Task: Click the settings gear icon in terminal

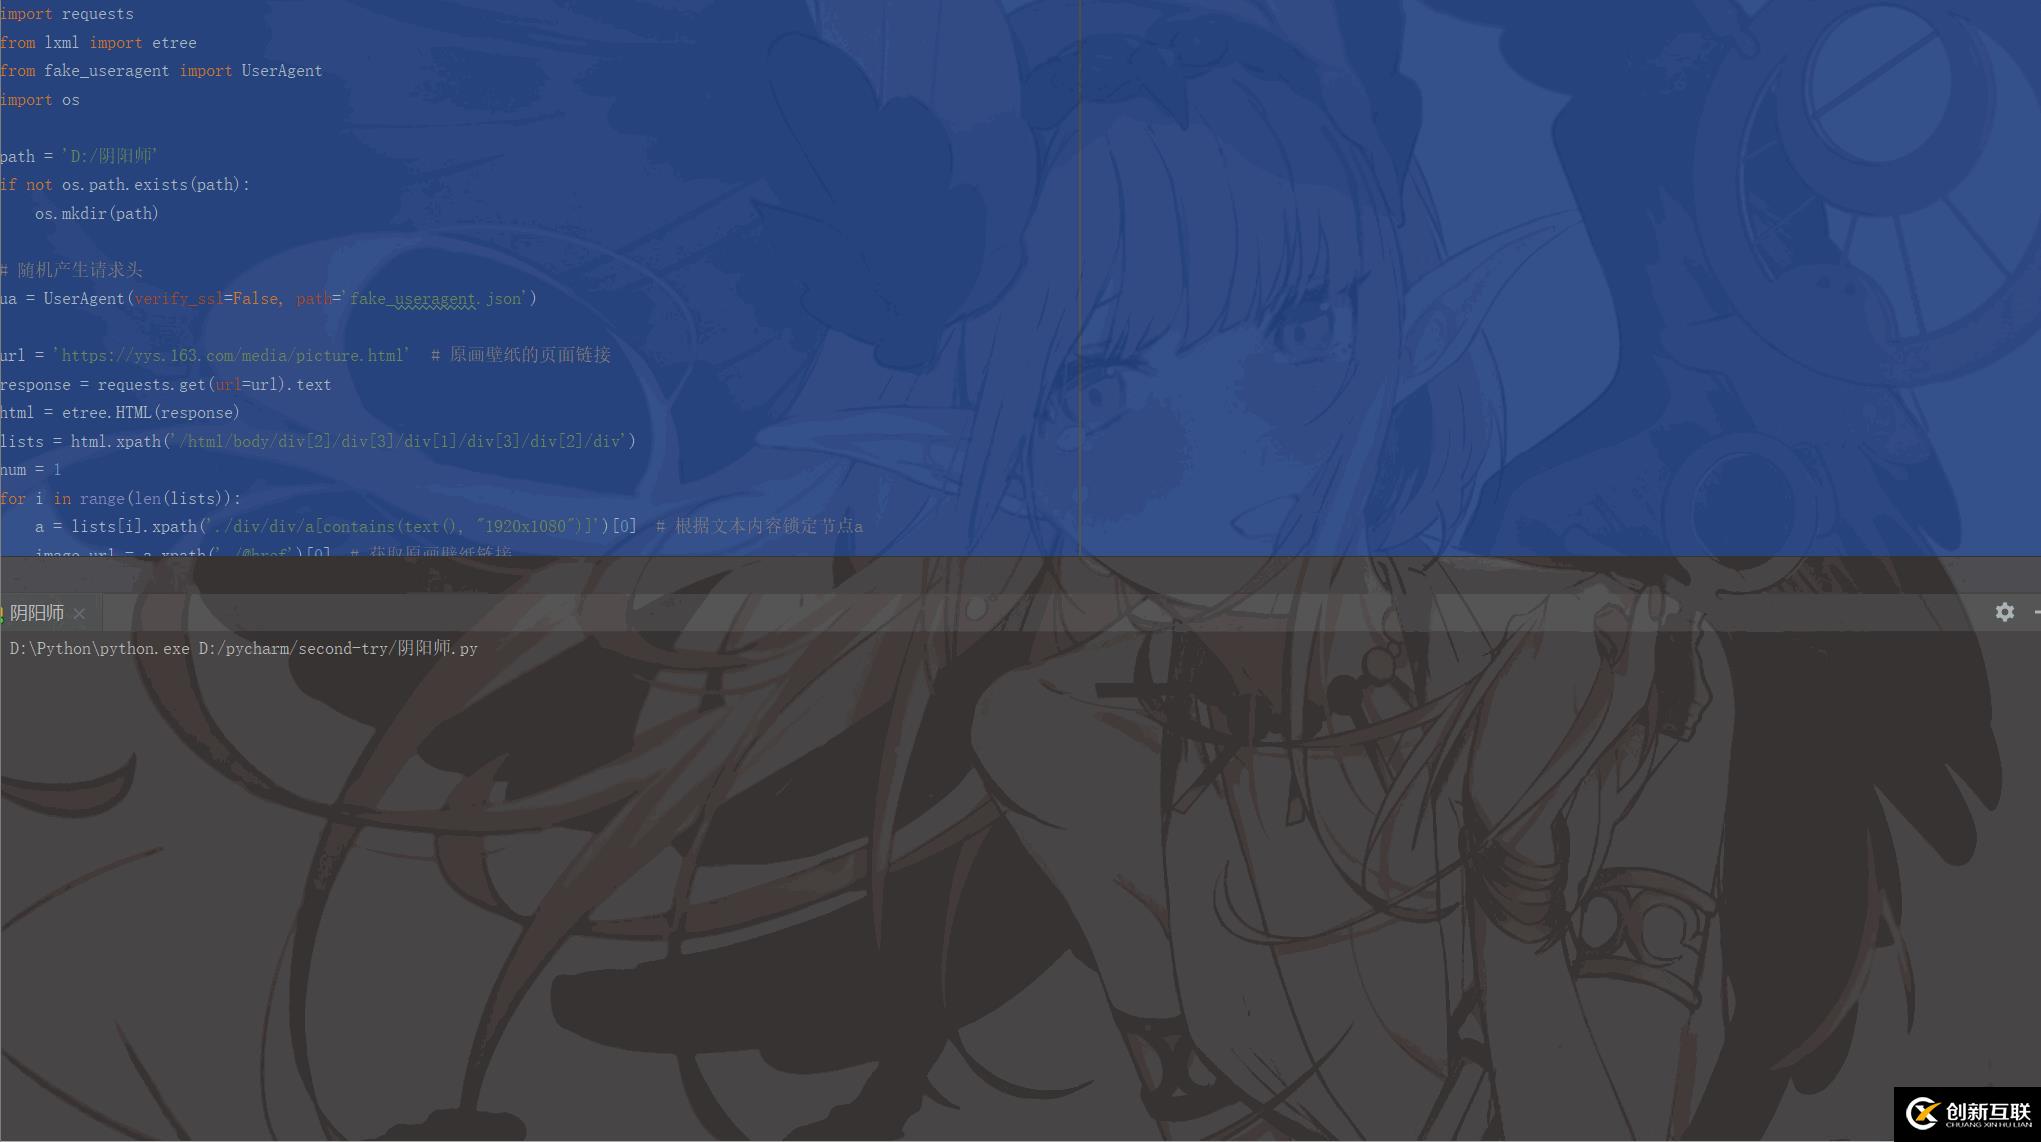Action: 2005,612
